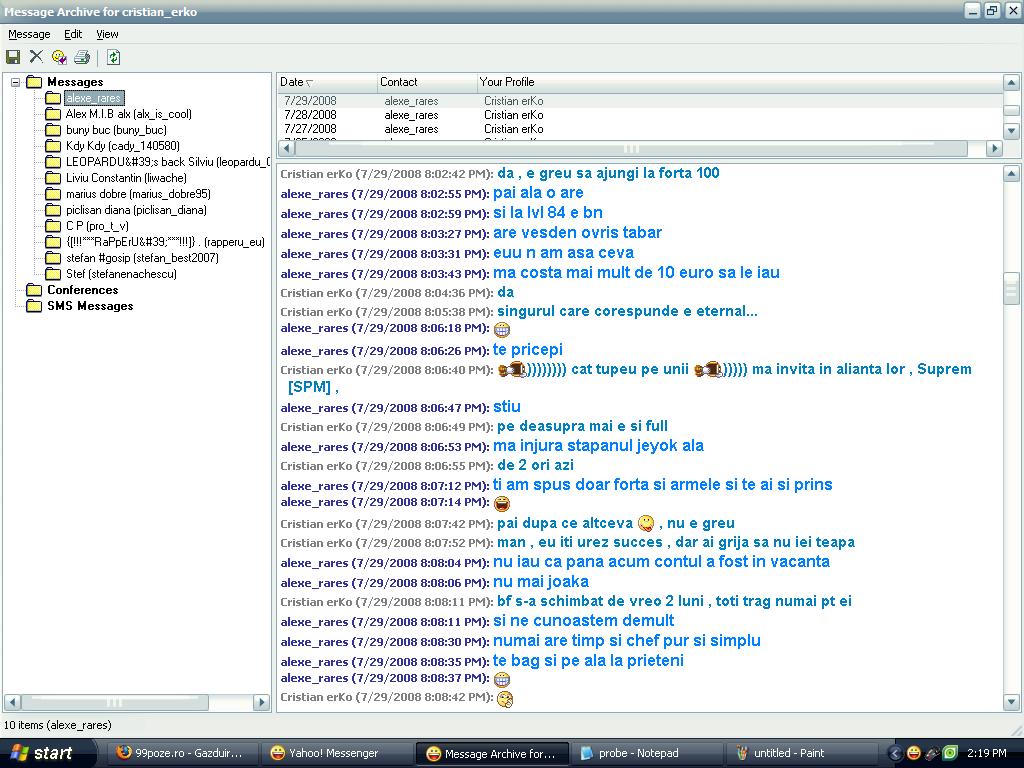Click the Save floppy disk toolbar icon

coord(13,57)
